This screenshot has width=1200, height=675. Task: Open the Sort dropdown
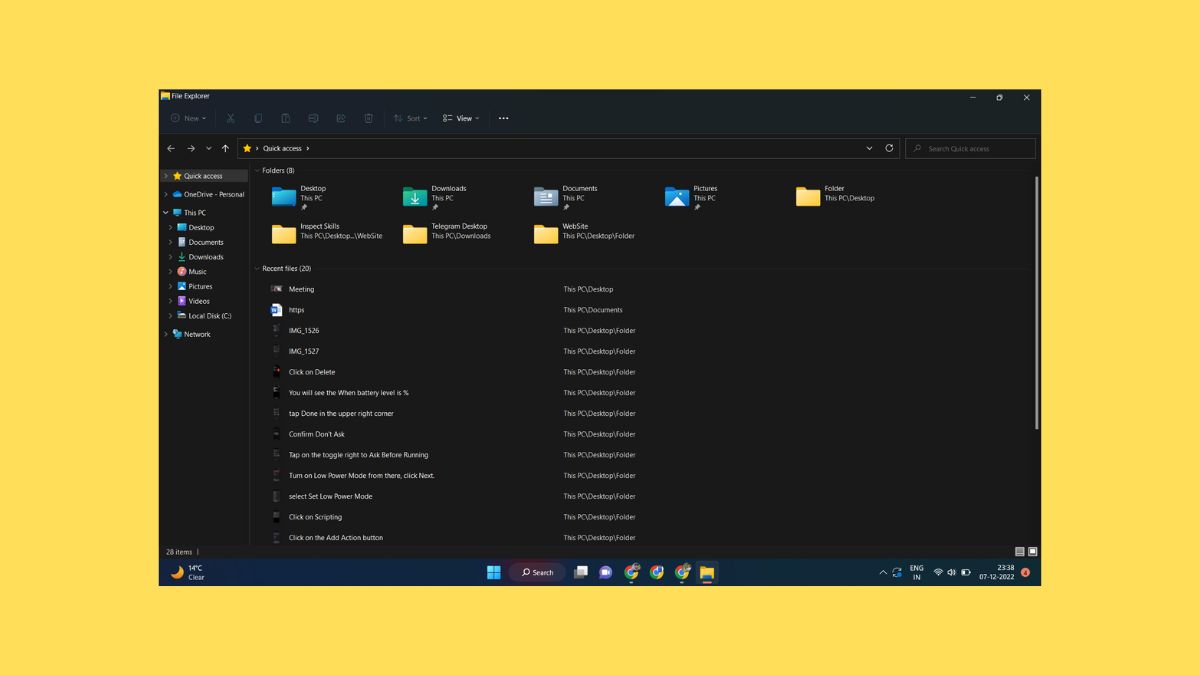click(x=411, y=117)
